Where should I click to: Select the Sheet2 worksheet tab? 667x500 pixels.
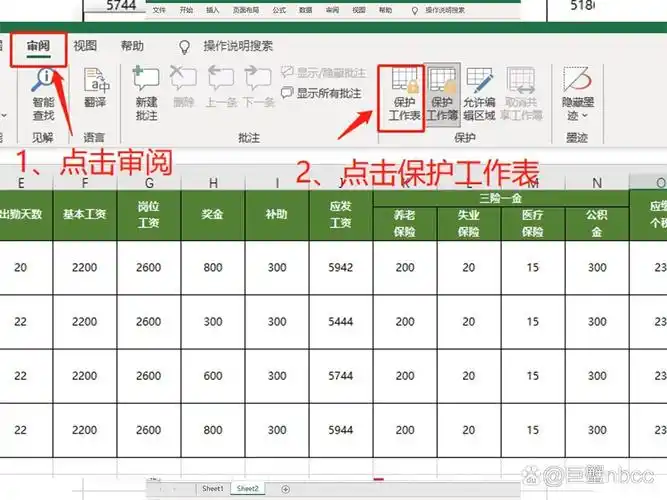(247, 489)
